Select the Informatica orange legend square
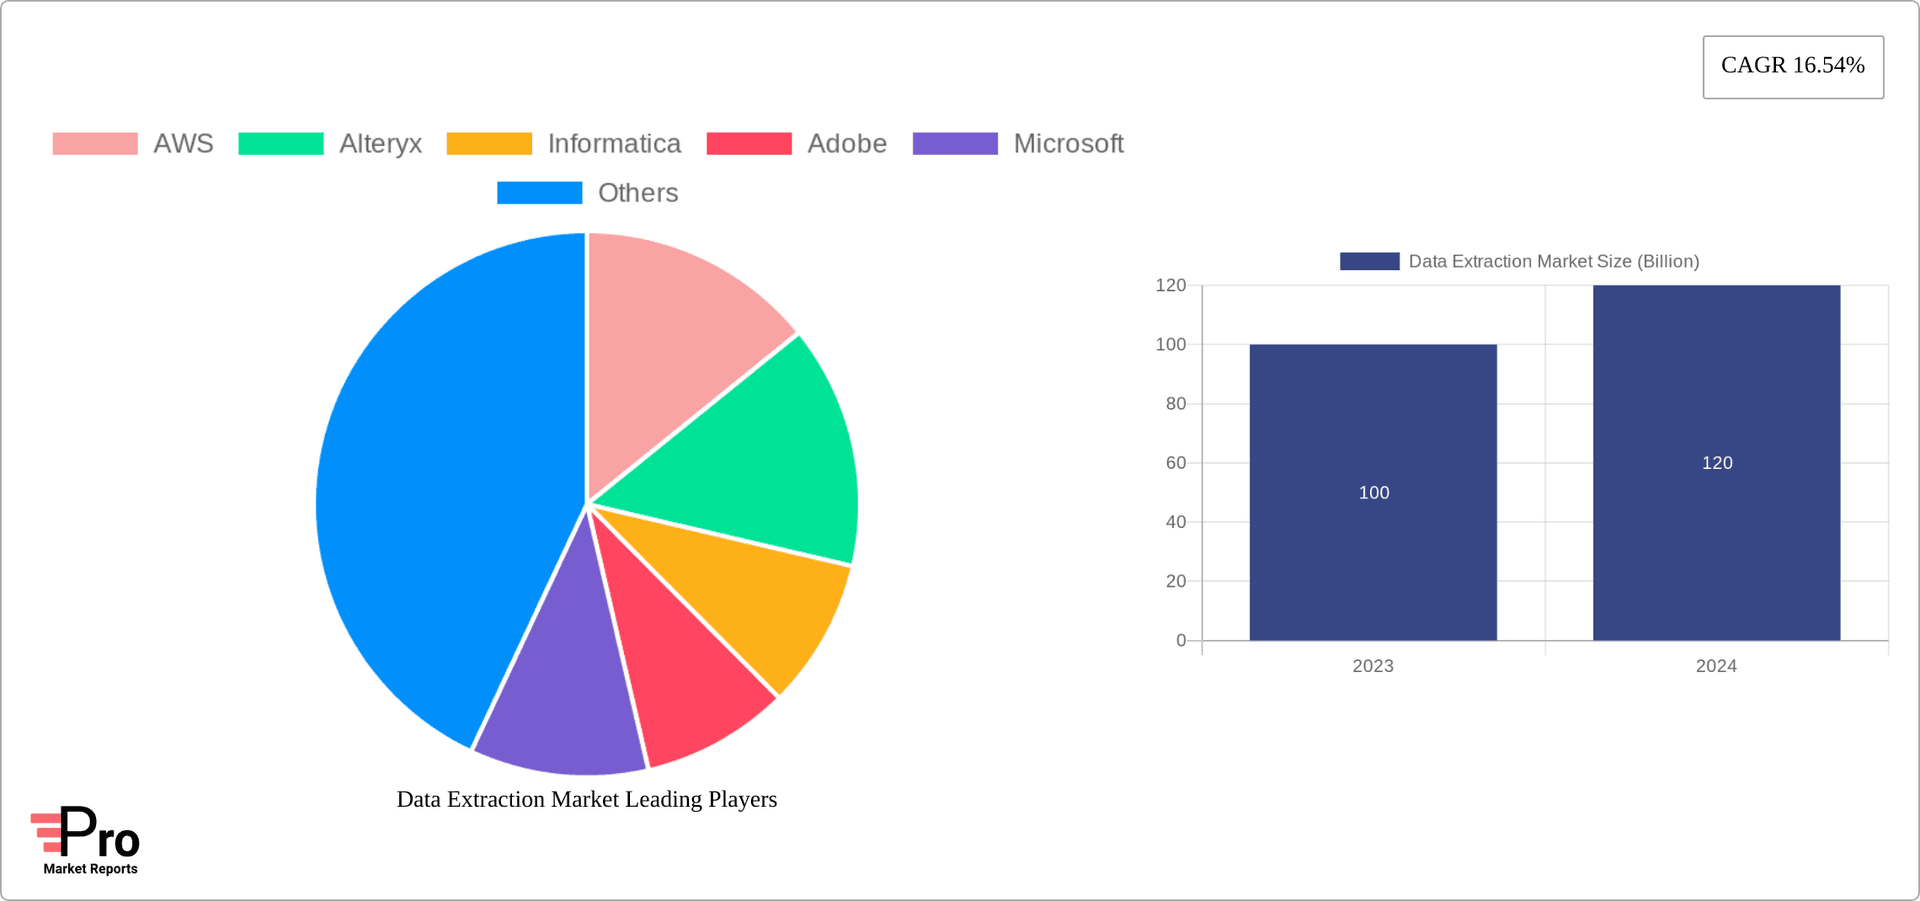Viewport: 1920px width, 901px height. 488,143
